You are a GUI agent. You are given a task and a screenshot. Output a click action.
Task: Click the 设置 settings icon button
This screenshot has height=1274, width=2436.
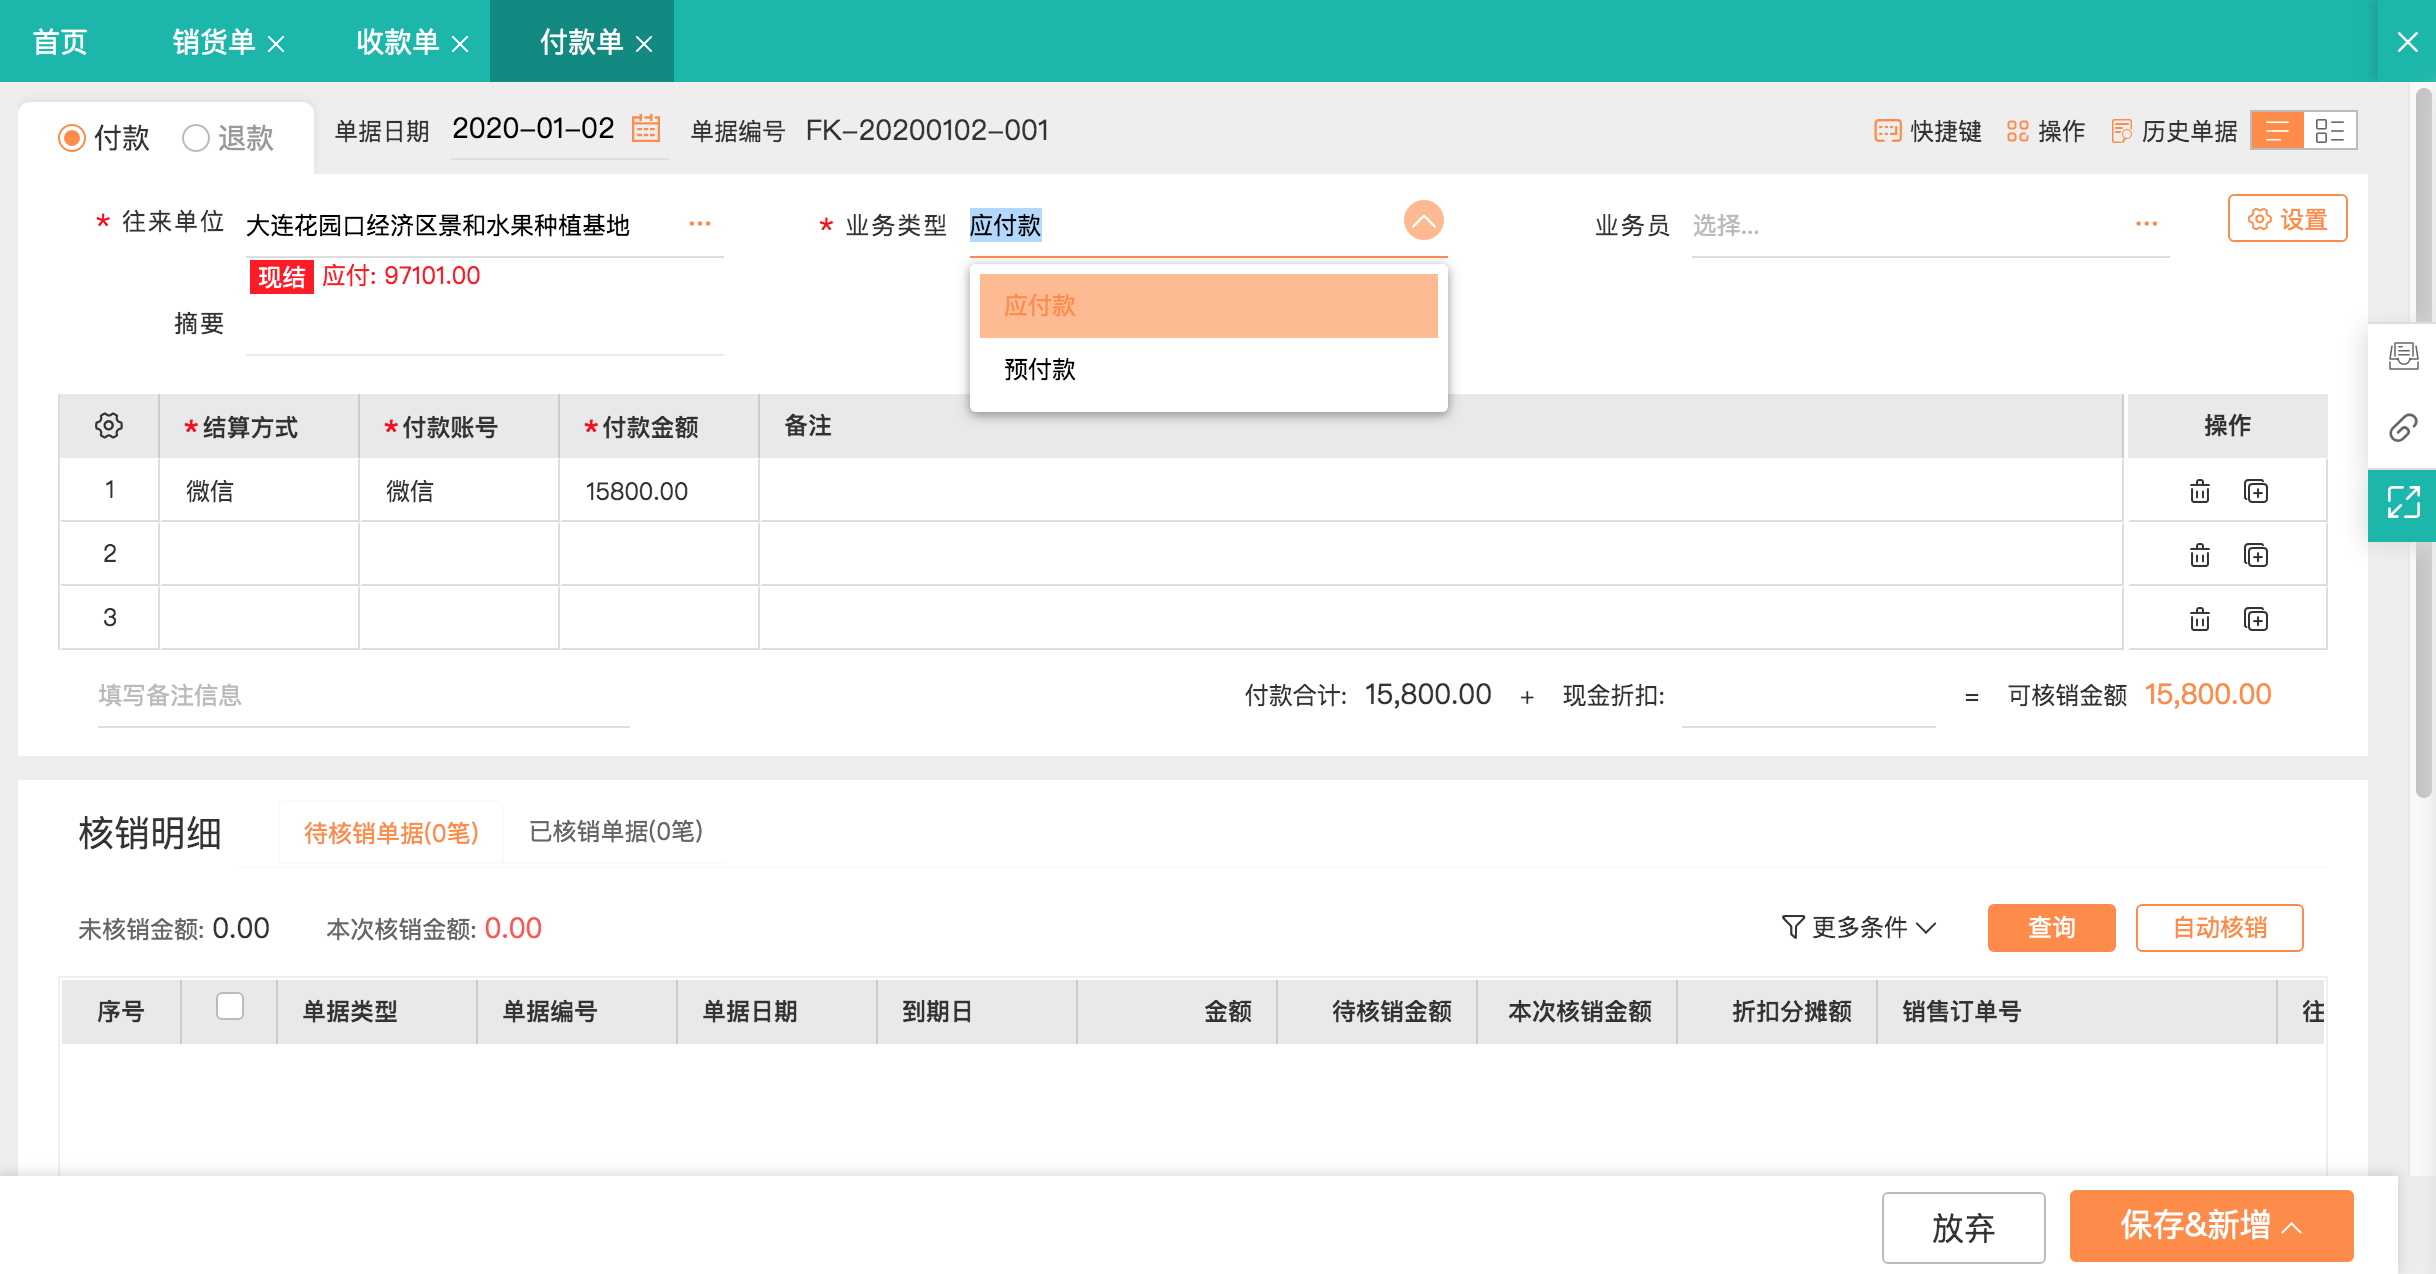click(x=2289, y=222)
